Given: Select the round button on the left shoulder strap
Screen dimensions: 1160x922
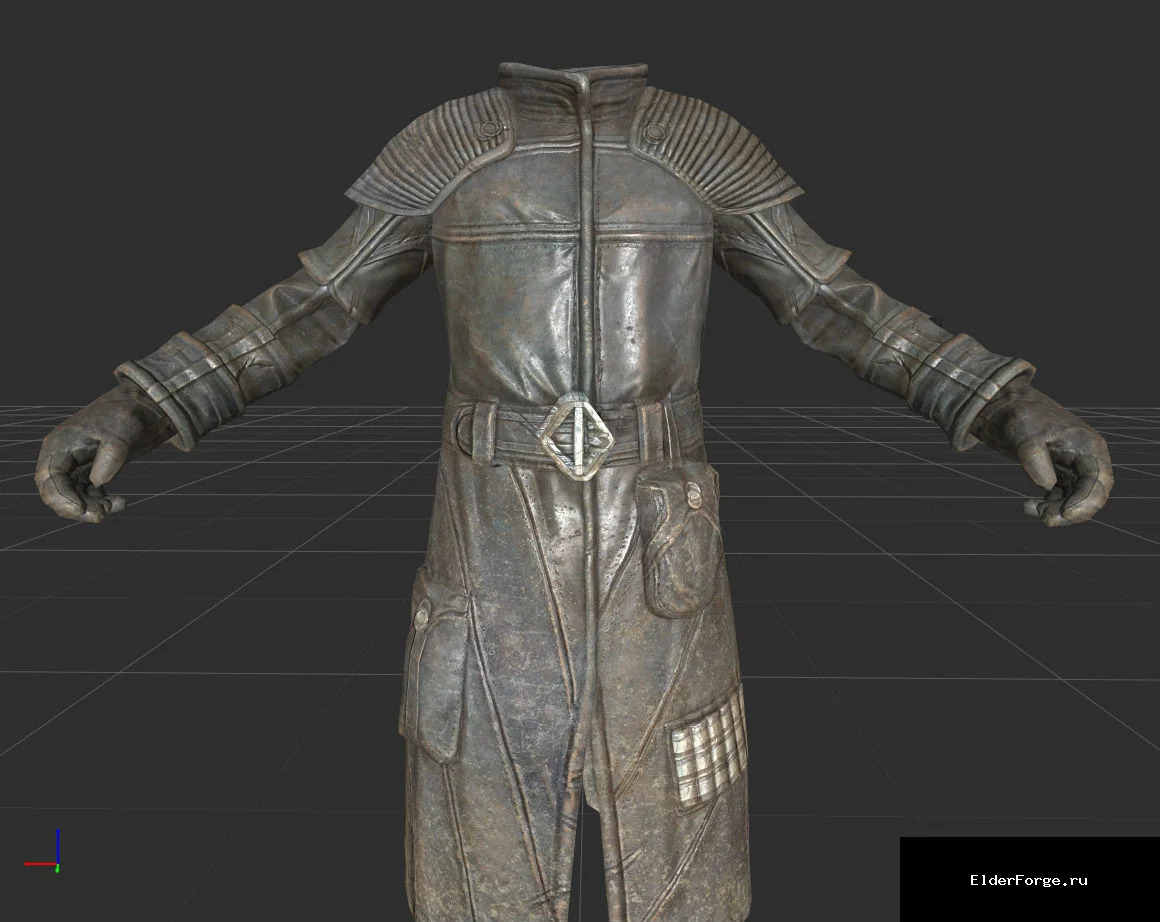Looking at the screenshot, I should pos(488,131).
